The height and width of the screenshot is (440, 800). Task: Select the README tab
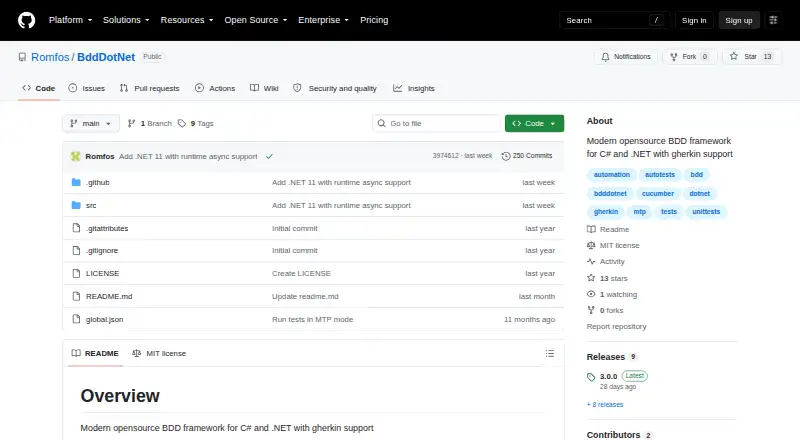95,353
